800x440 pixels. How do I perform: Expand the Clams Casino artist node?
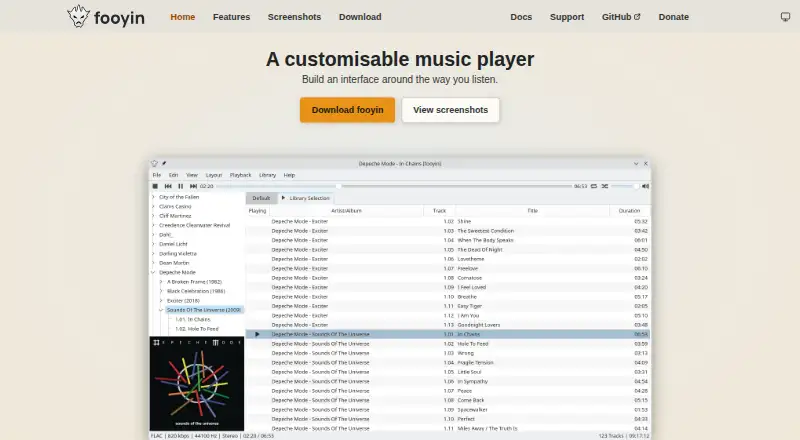click(x=153, y=207)
